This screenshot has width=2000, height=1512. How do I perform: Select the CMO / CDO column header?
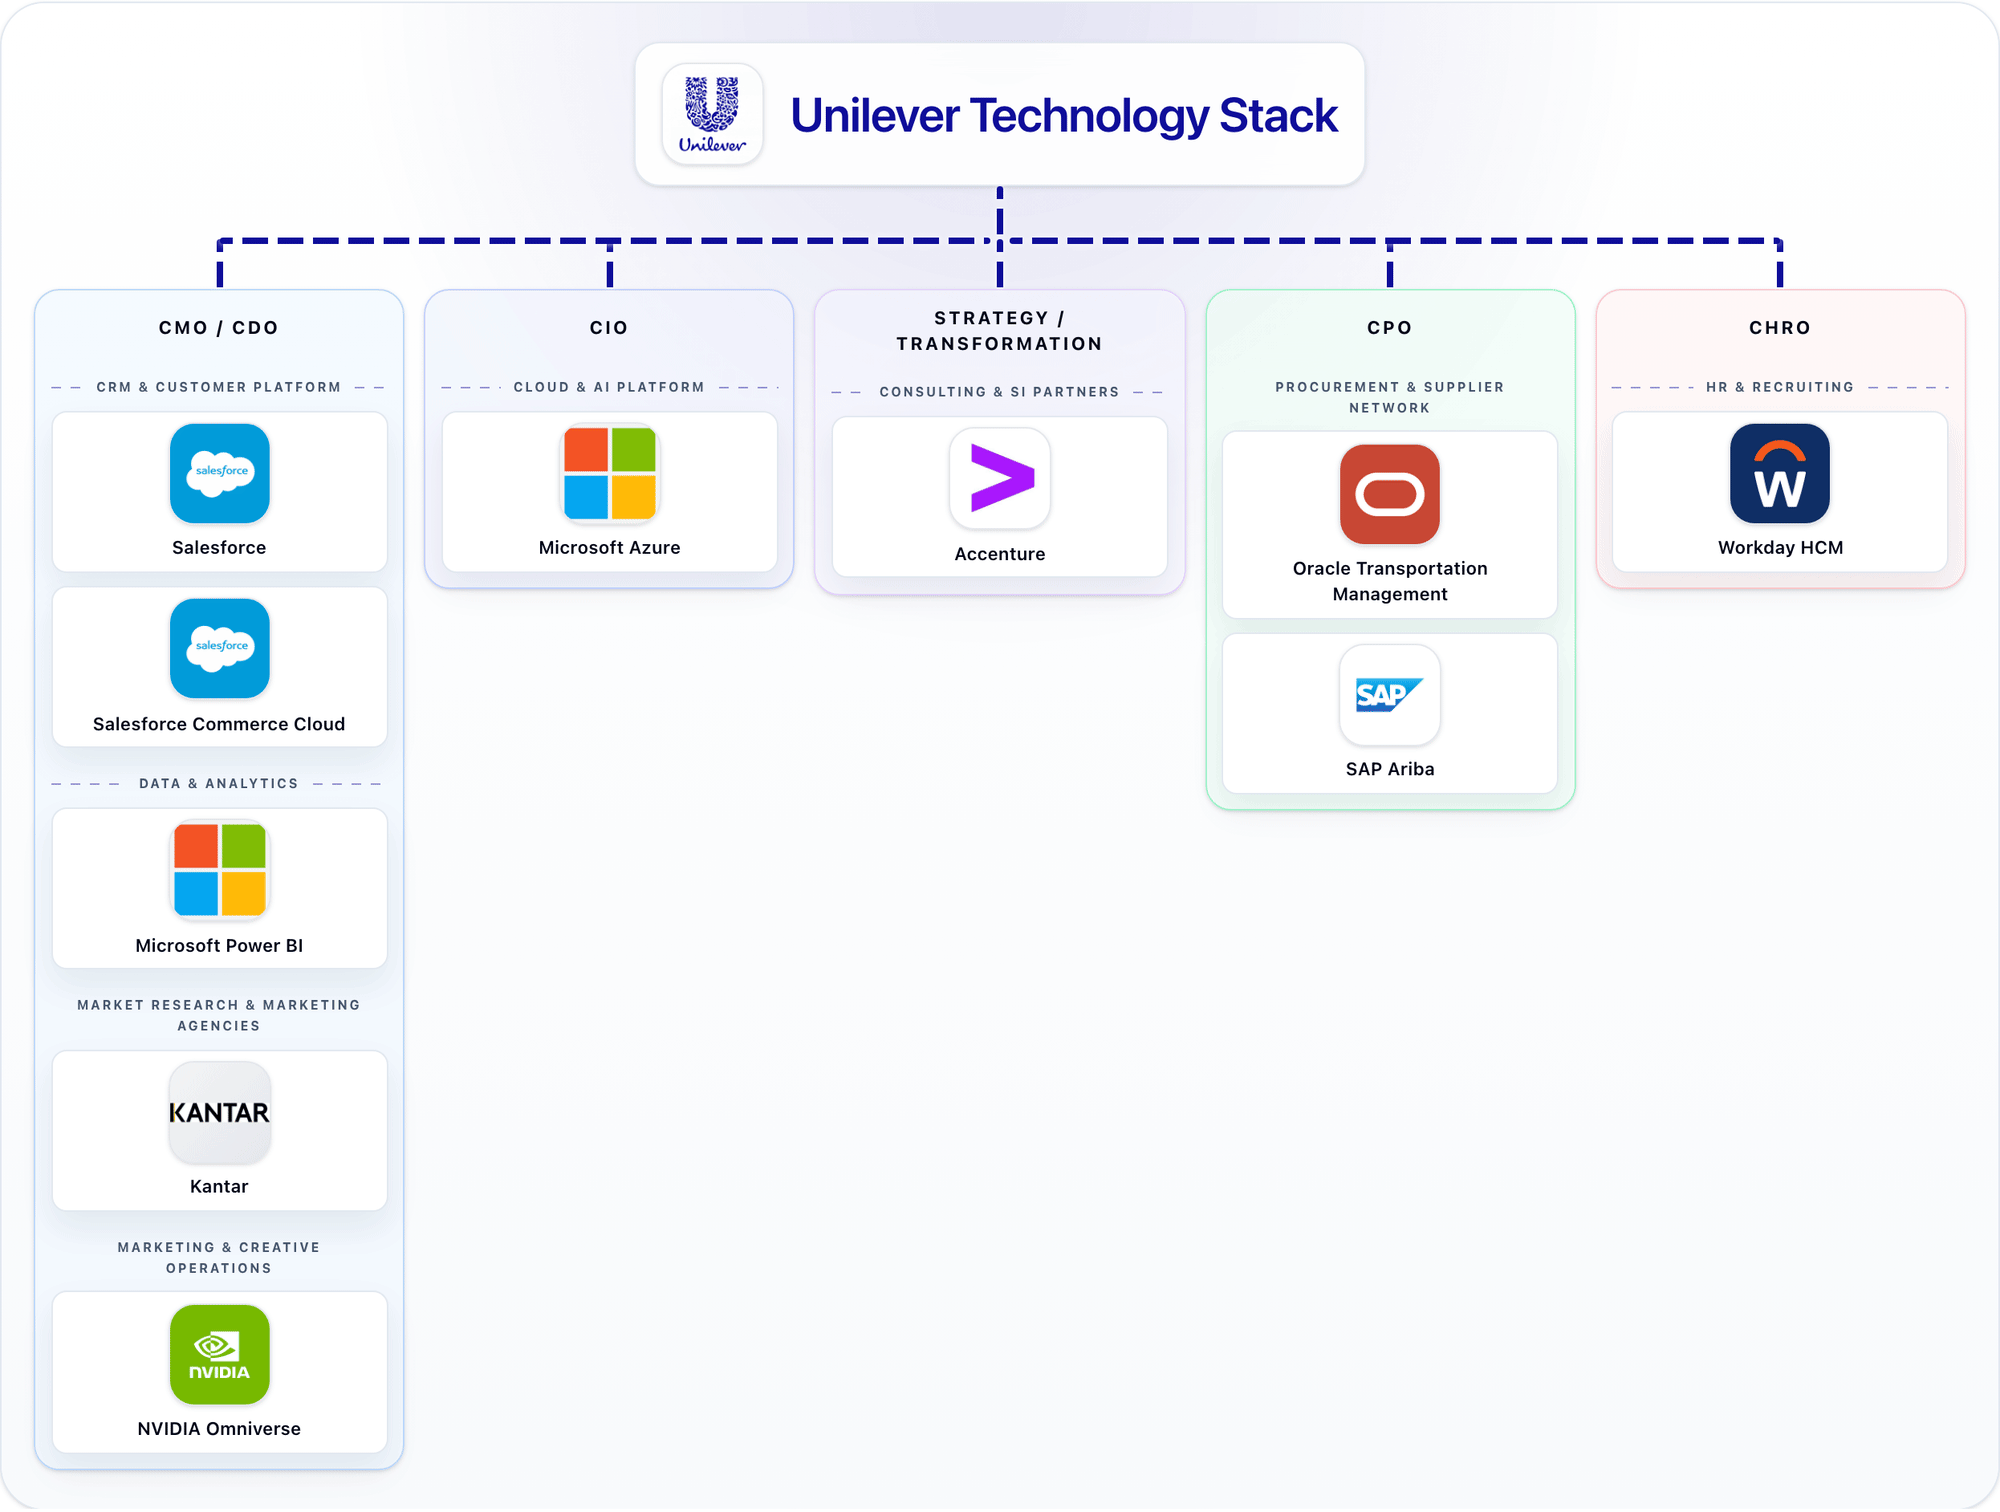point(219,328)
